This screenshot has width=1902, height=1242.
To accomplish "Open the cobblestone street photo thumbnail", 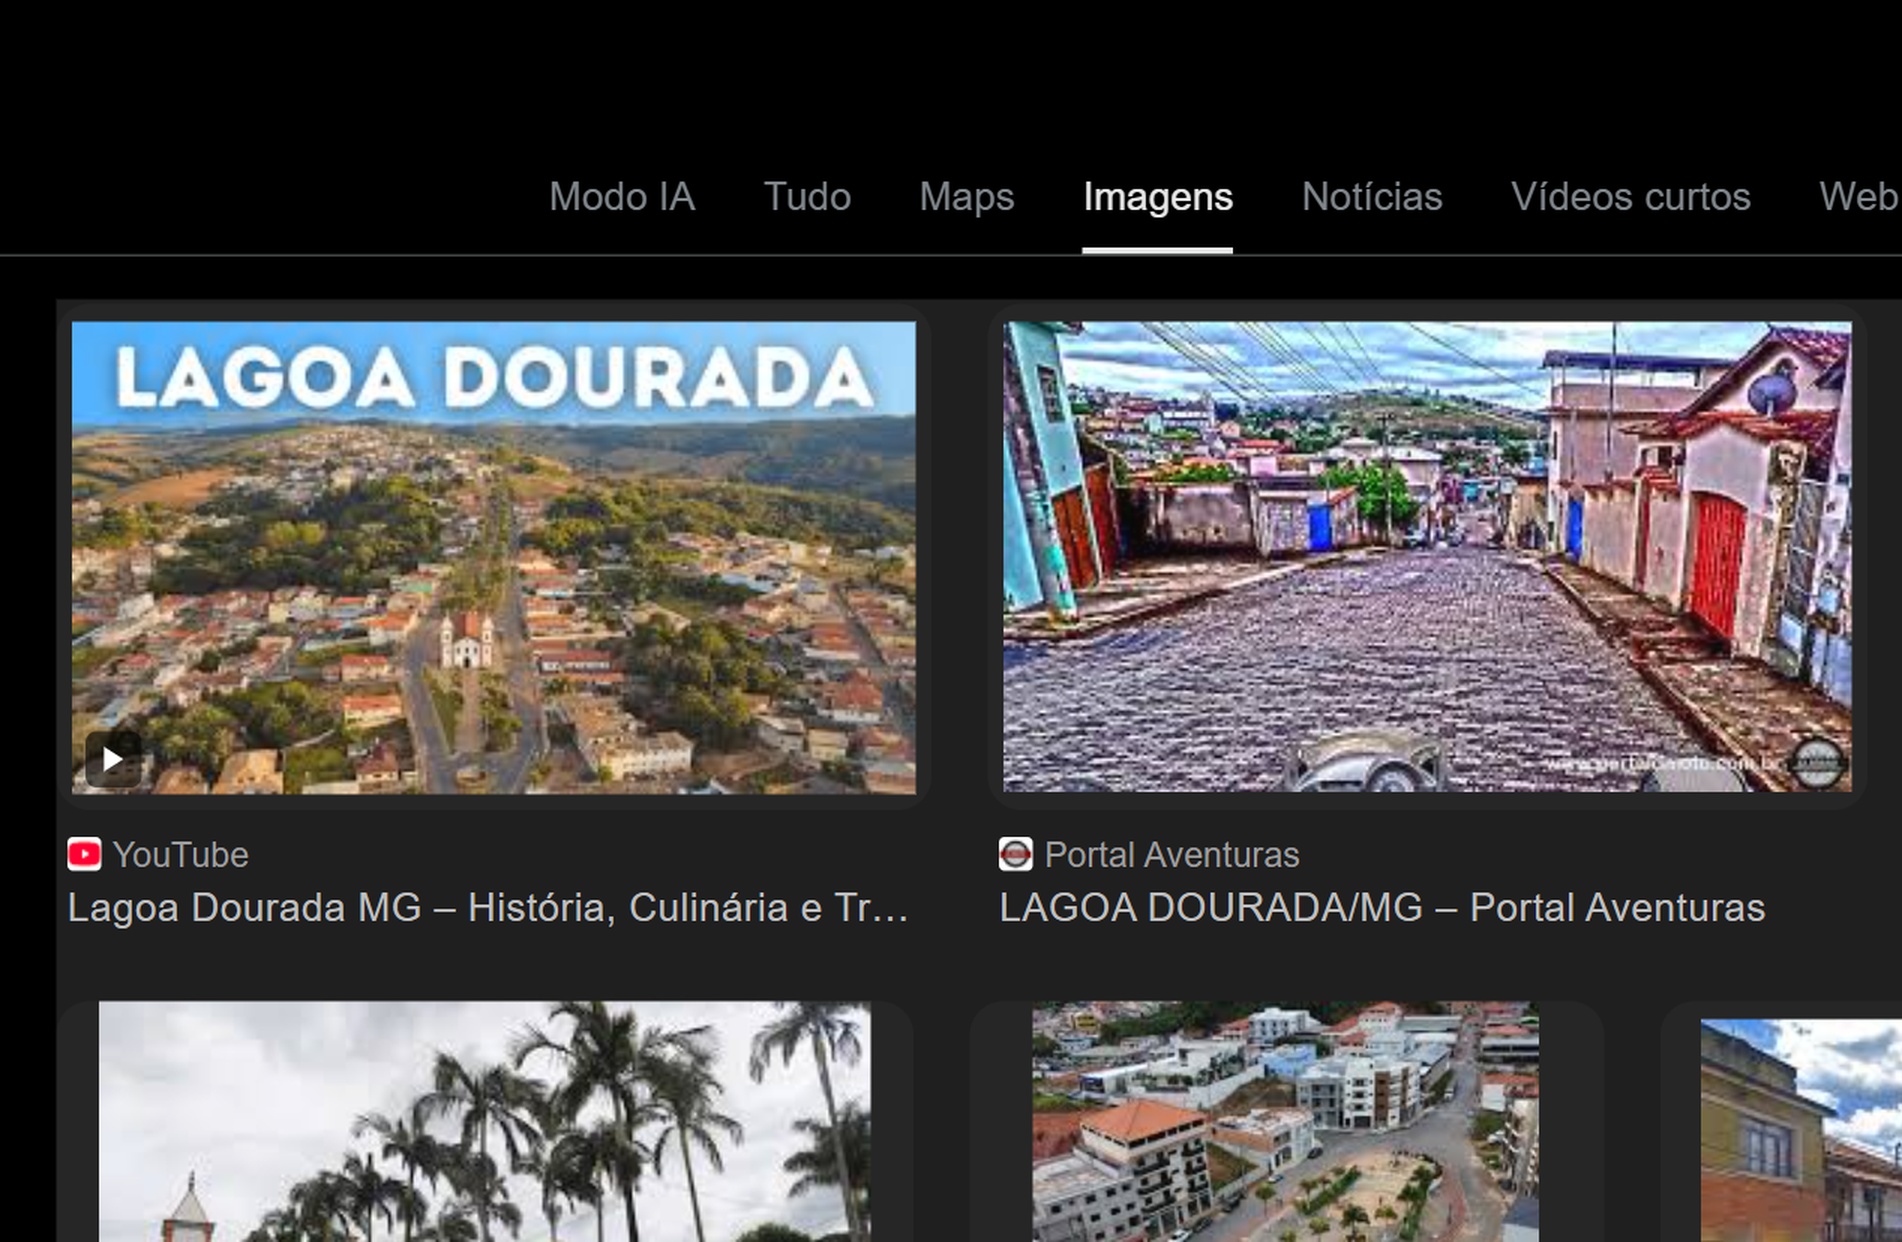I will click(x=1426, y=556).
